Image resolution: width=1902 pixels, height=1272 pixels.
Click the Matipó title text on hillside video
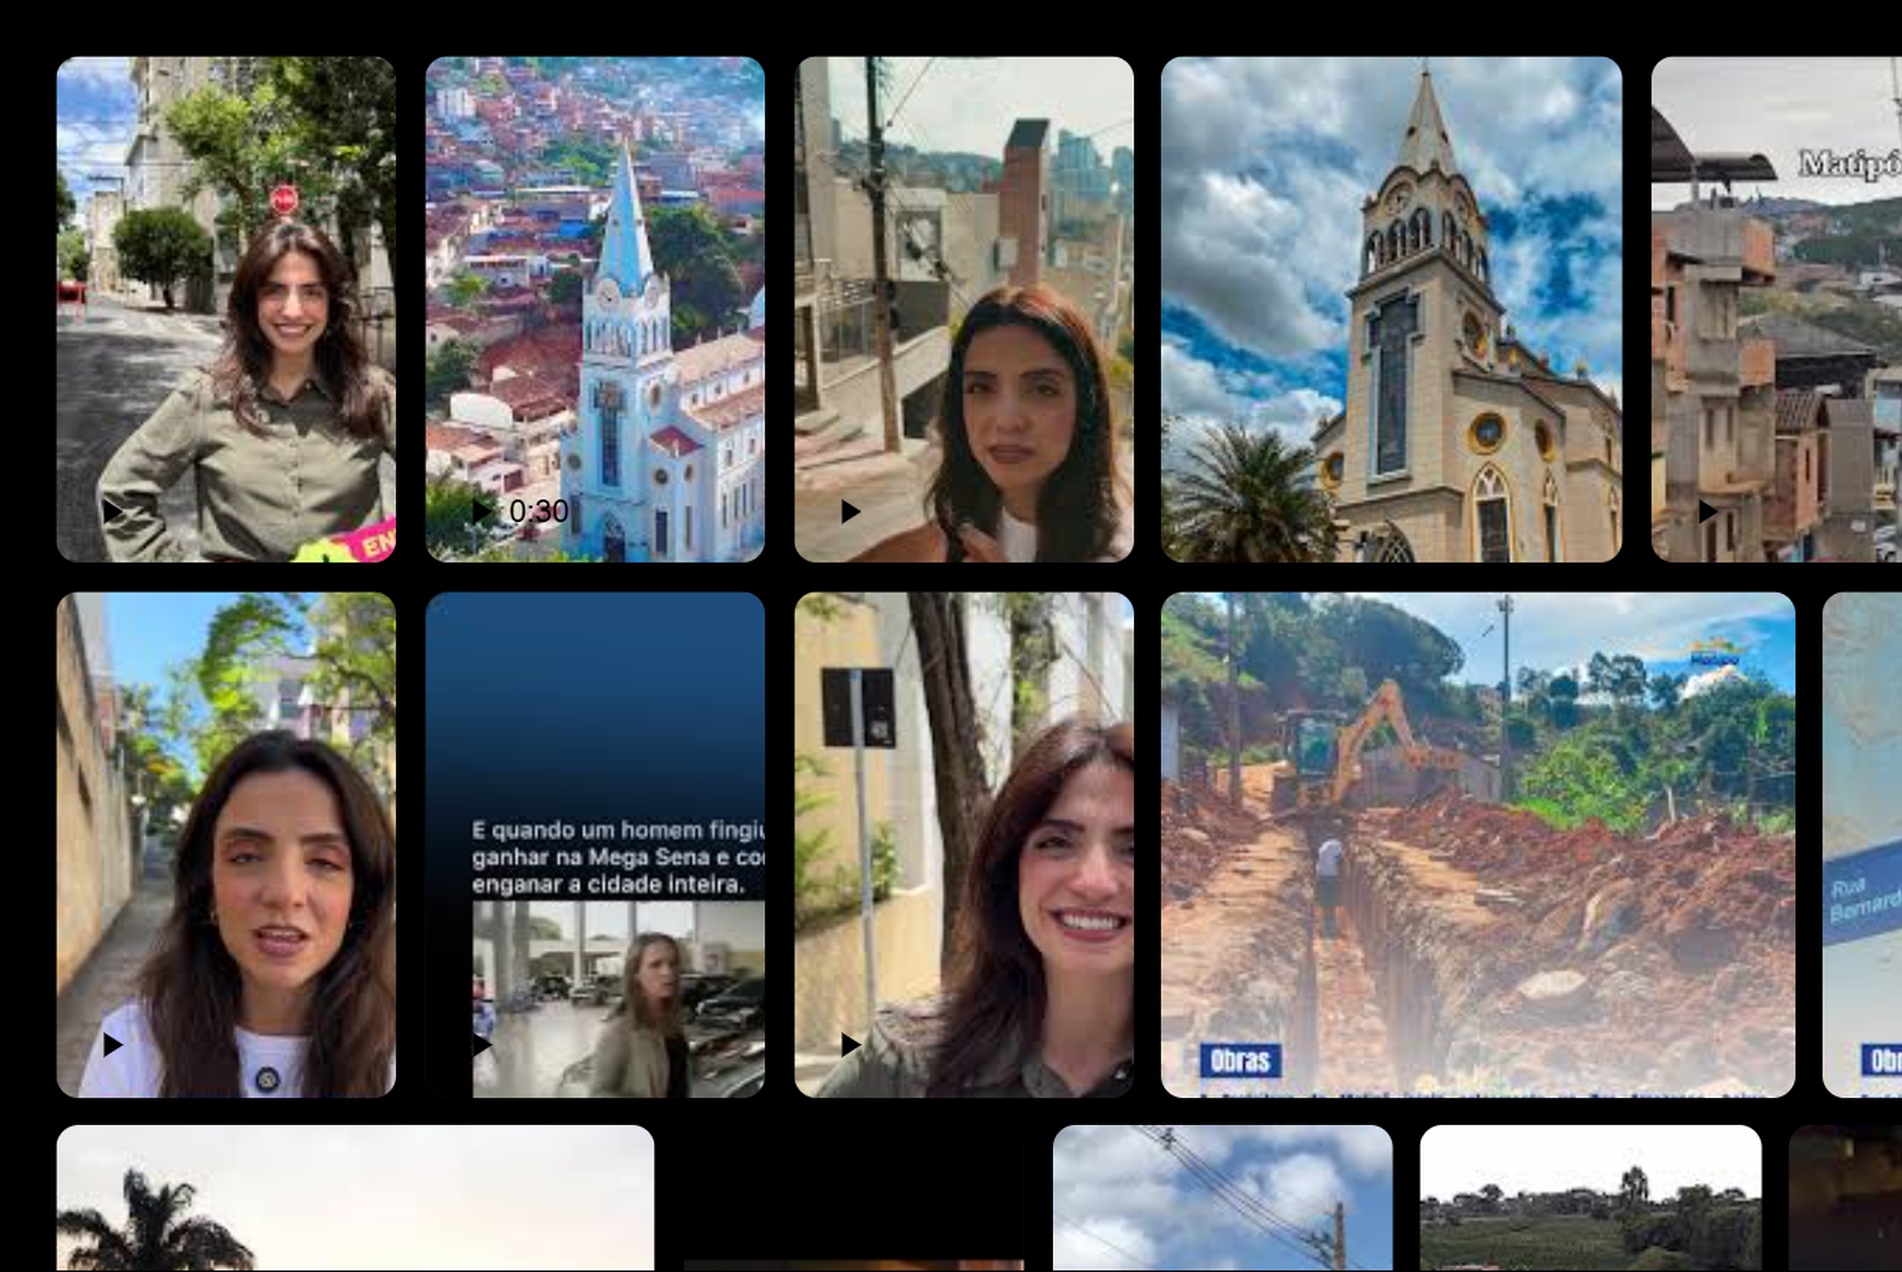[1848, 163]
